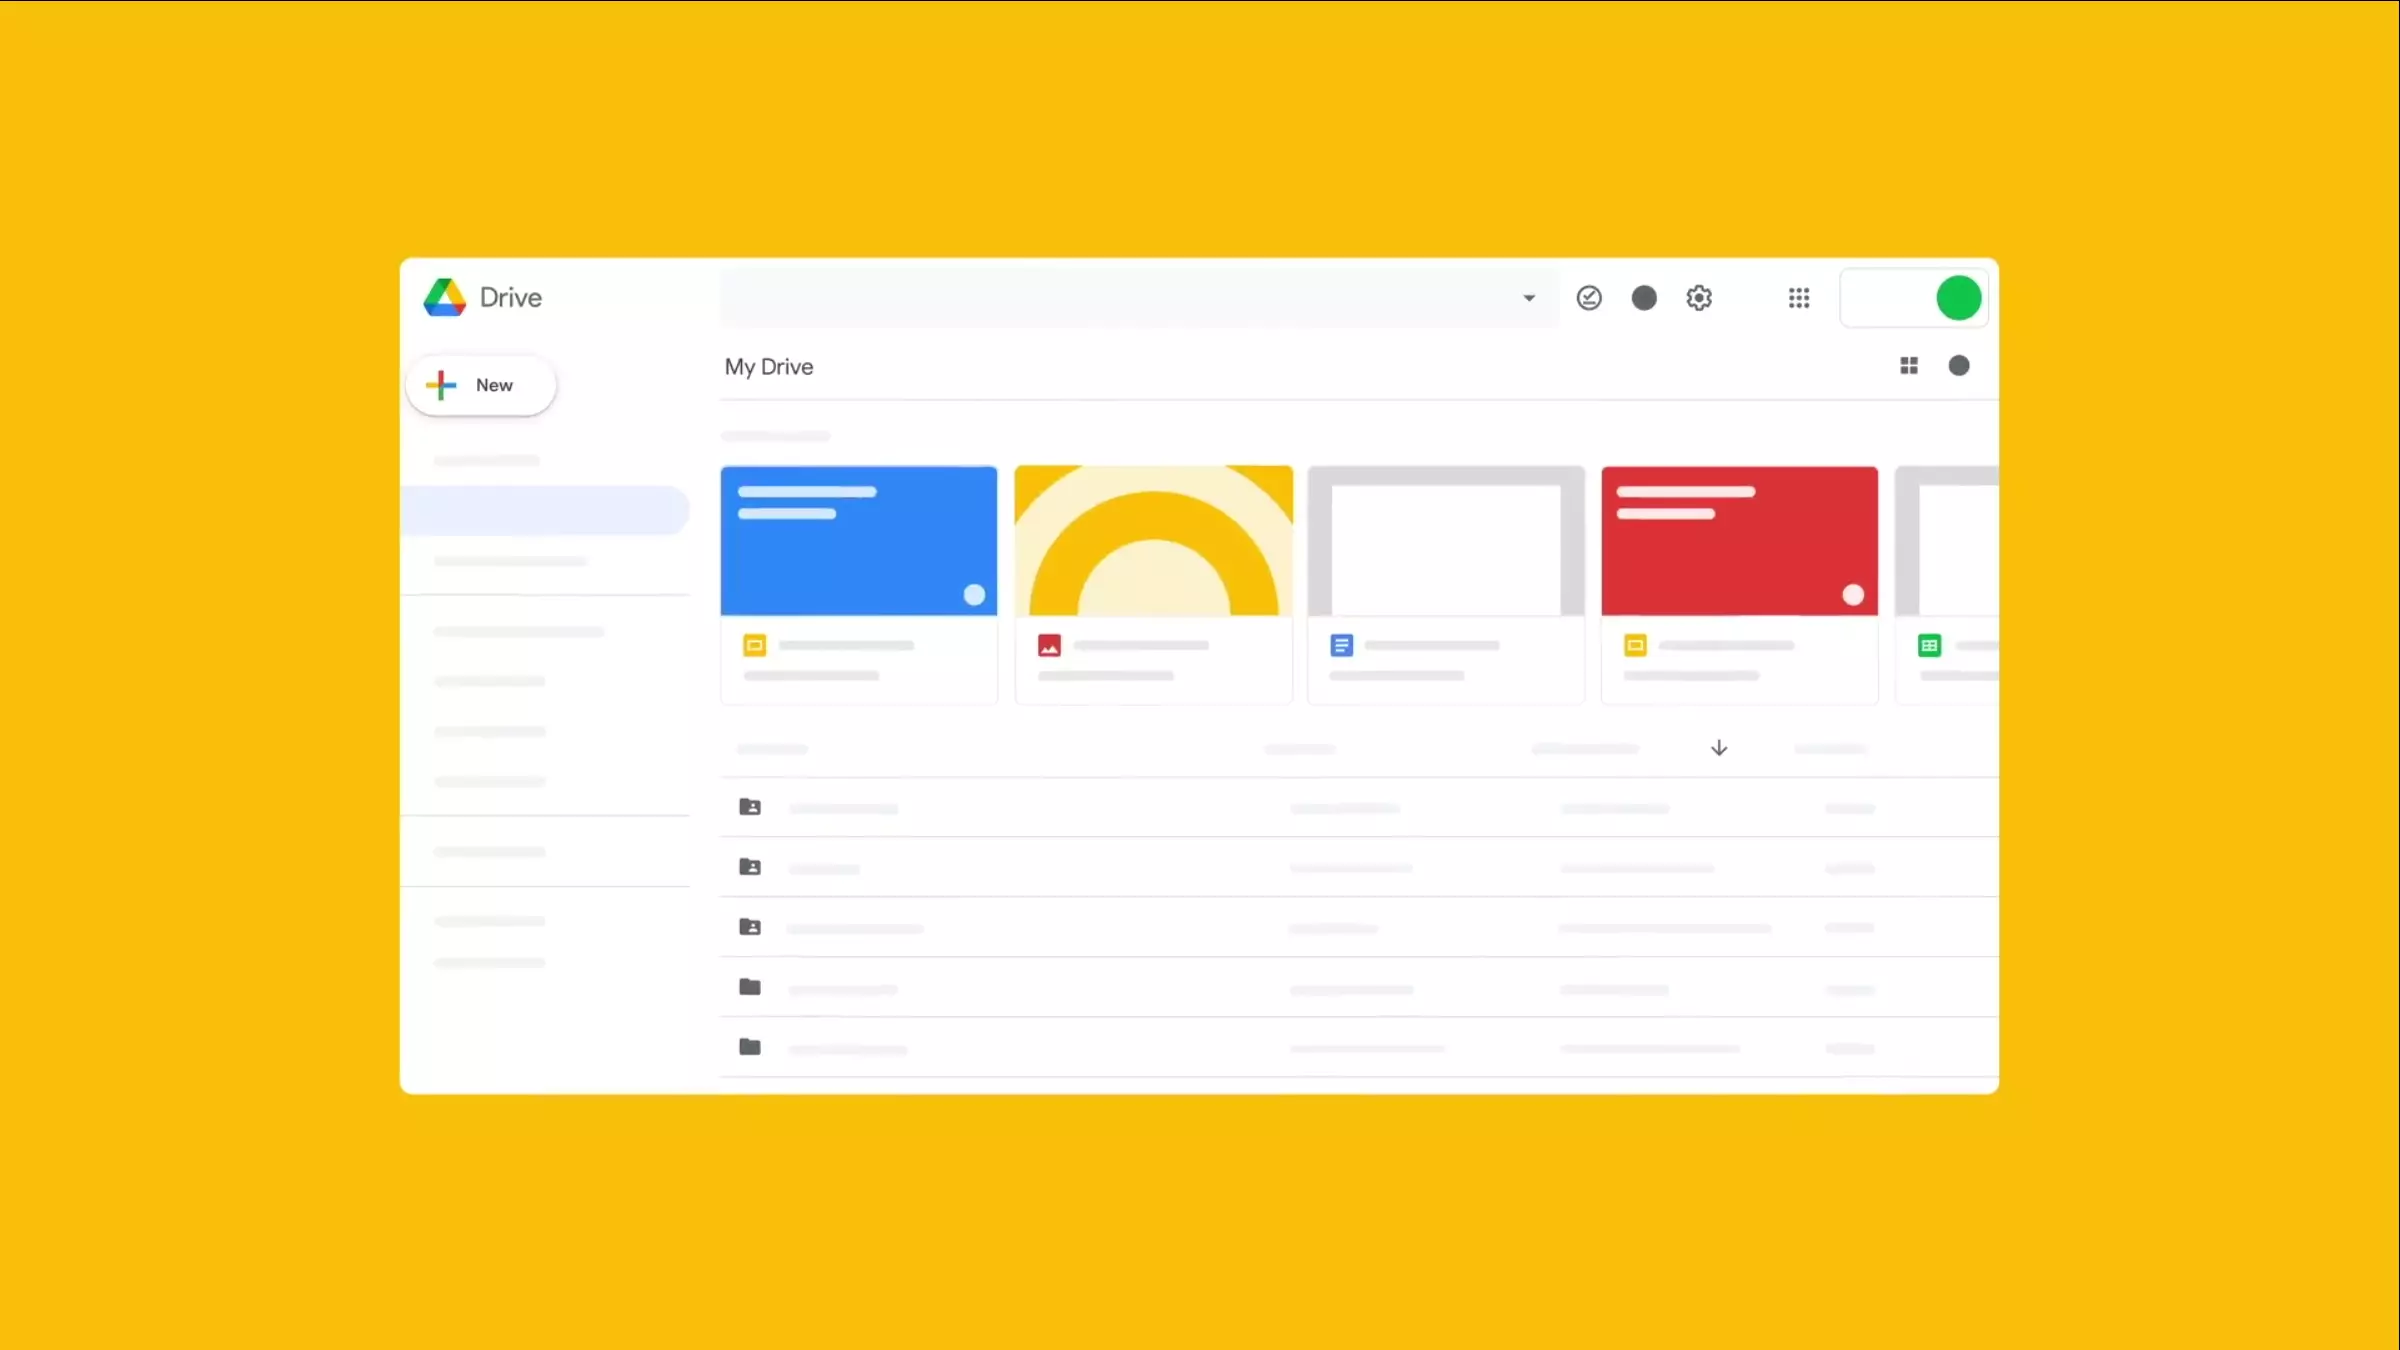This screenshot has width=2400, height=1350.
Task: Open the blue Slides presentation thumbnail
Action: 857,541
